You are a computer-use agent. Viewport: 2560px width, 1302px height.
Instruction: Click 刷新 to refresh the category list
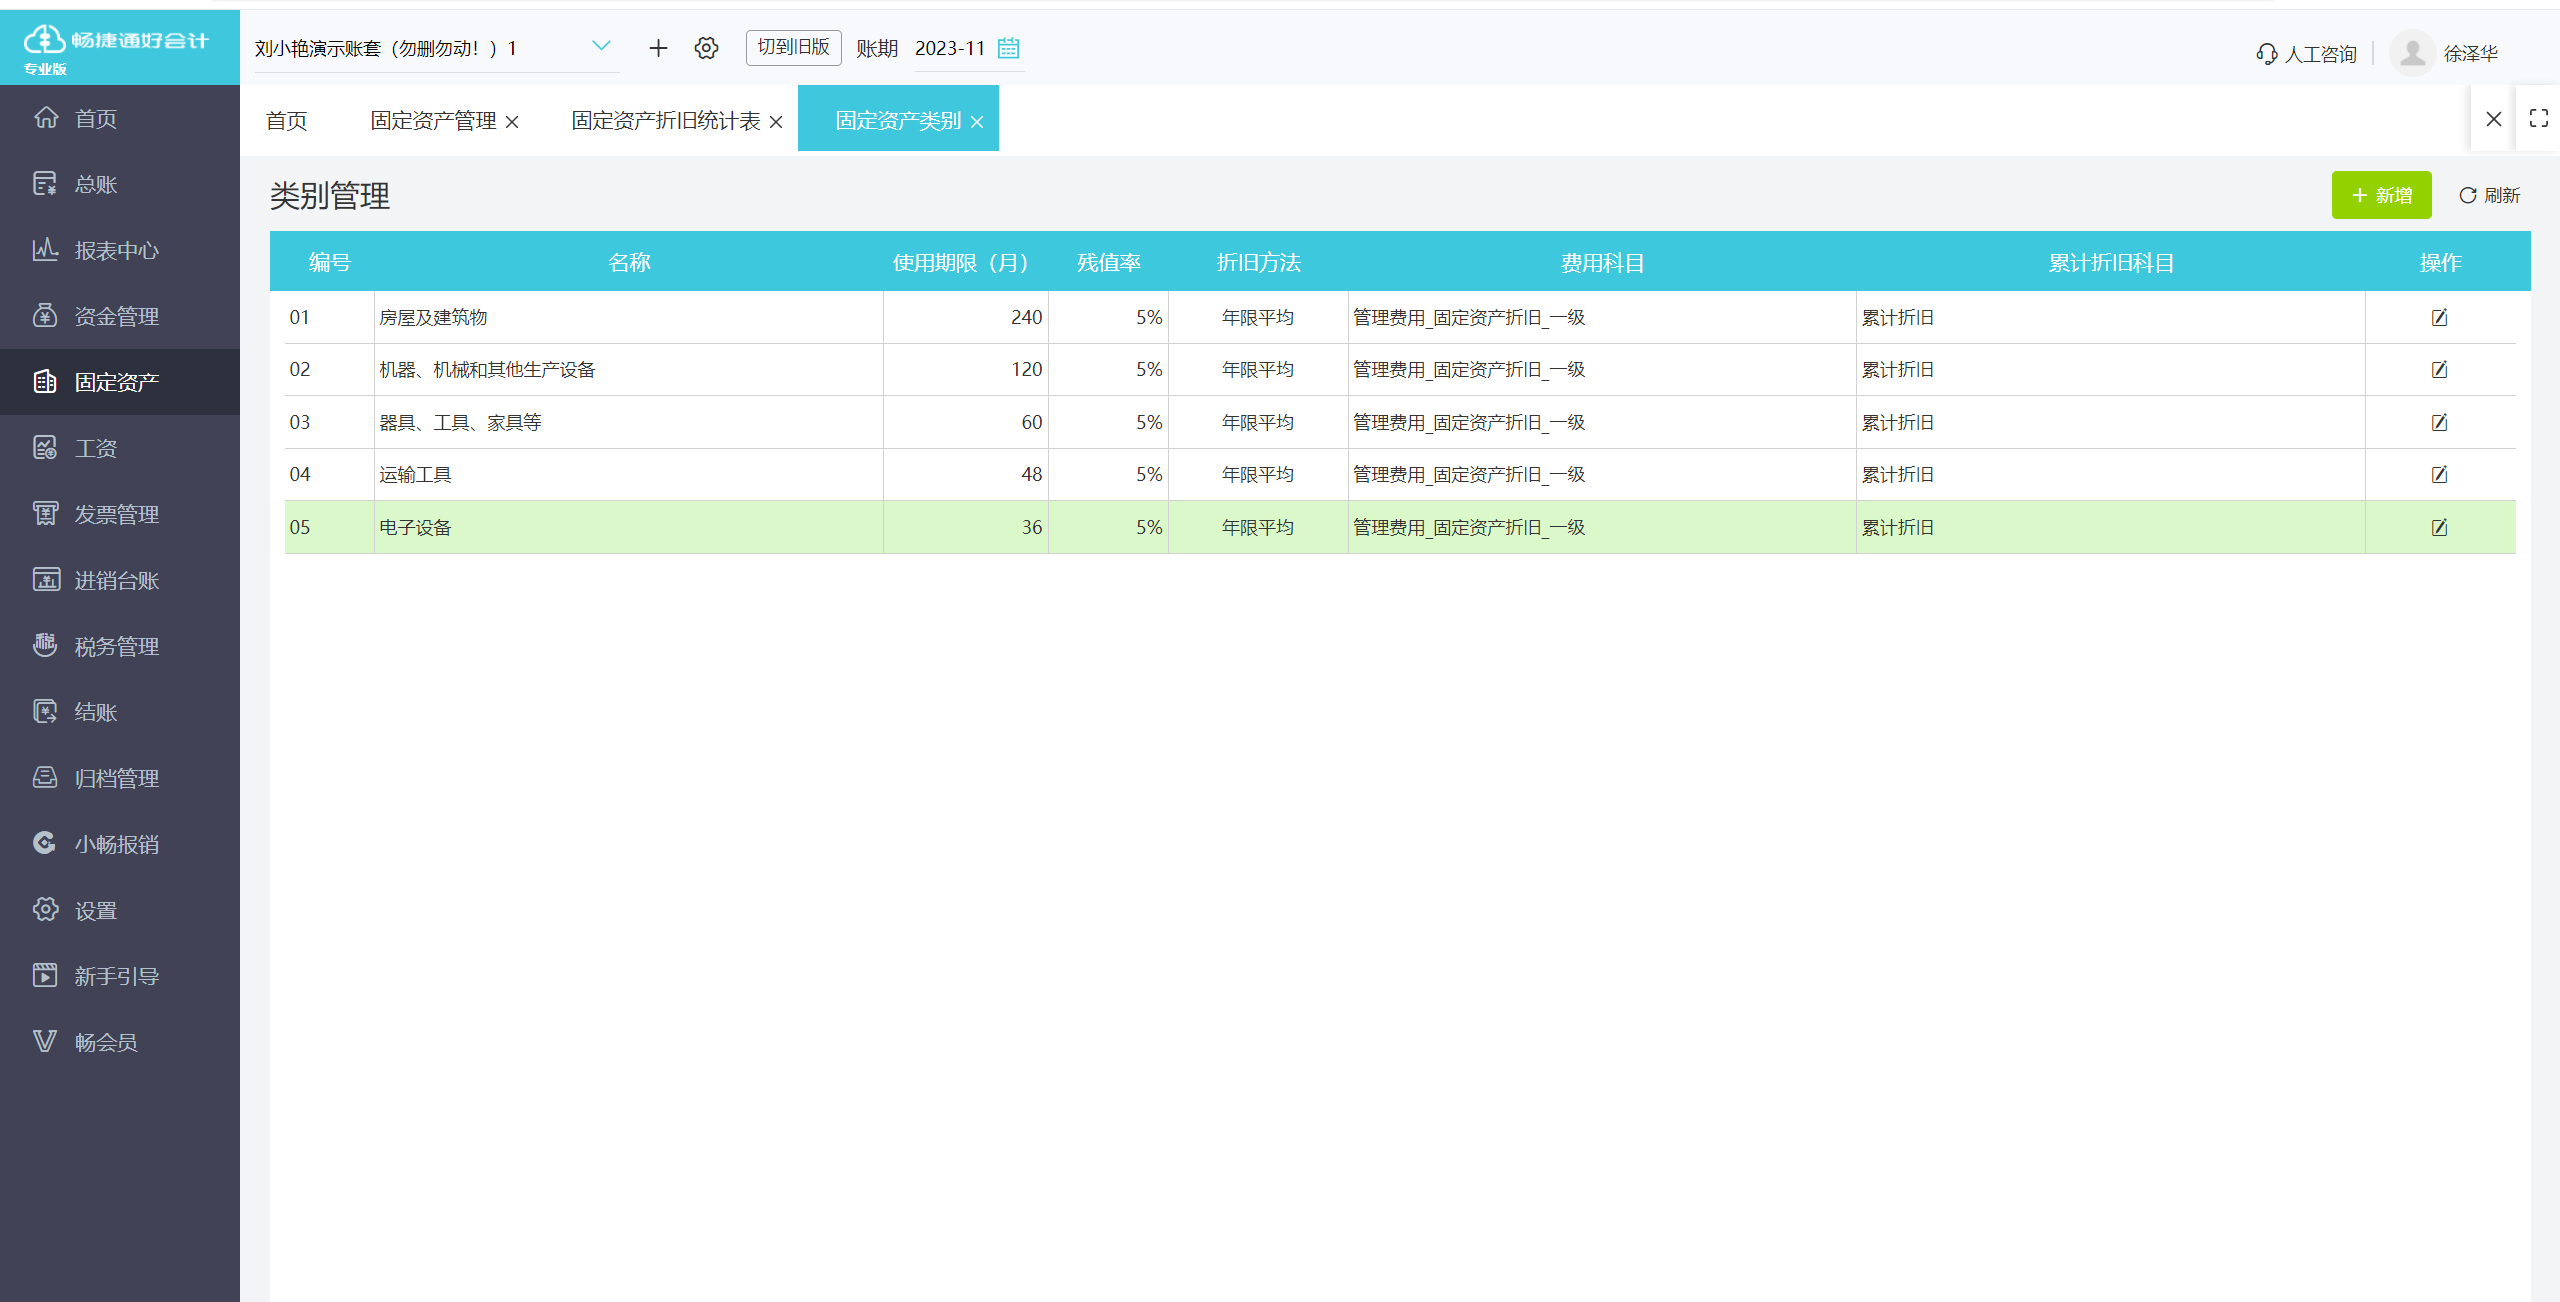pyautogui.click(x=2490, y=194)
